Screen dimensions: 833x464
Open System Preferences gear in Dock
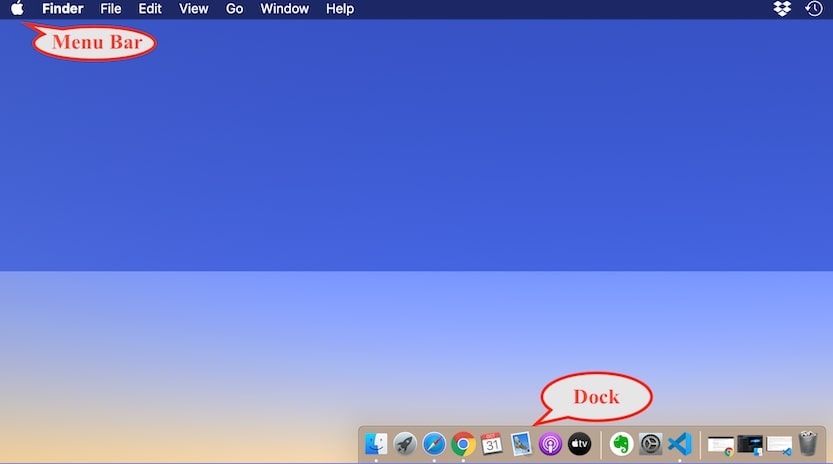(x=650, y=444)
